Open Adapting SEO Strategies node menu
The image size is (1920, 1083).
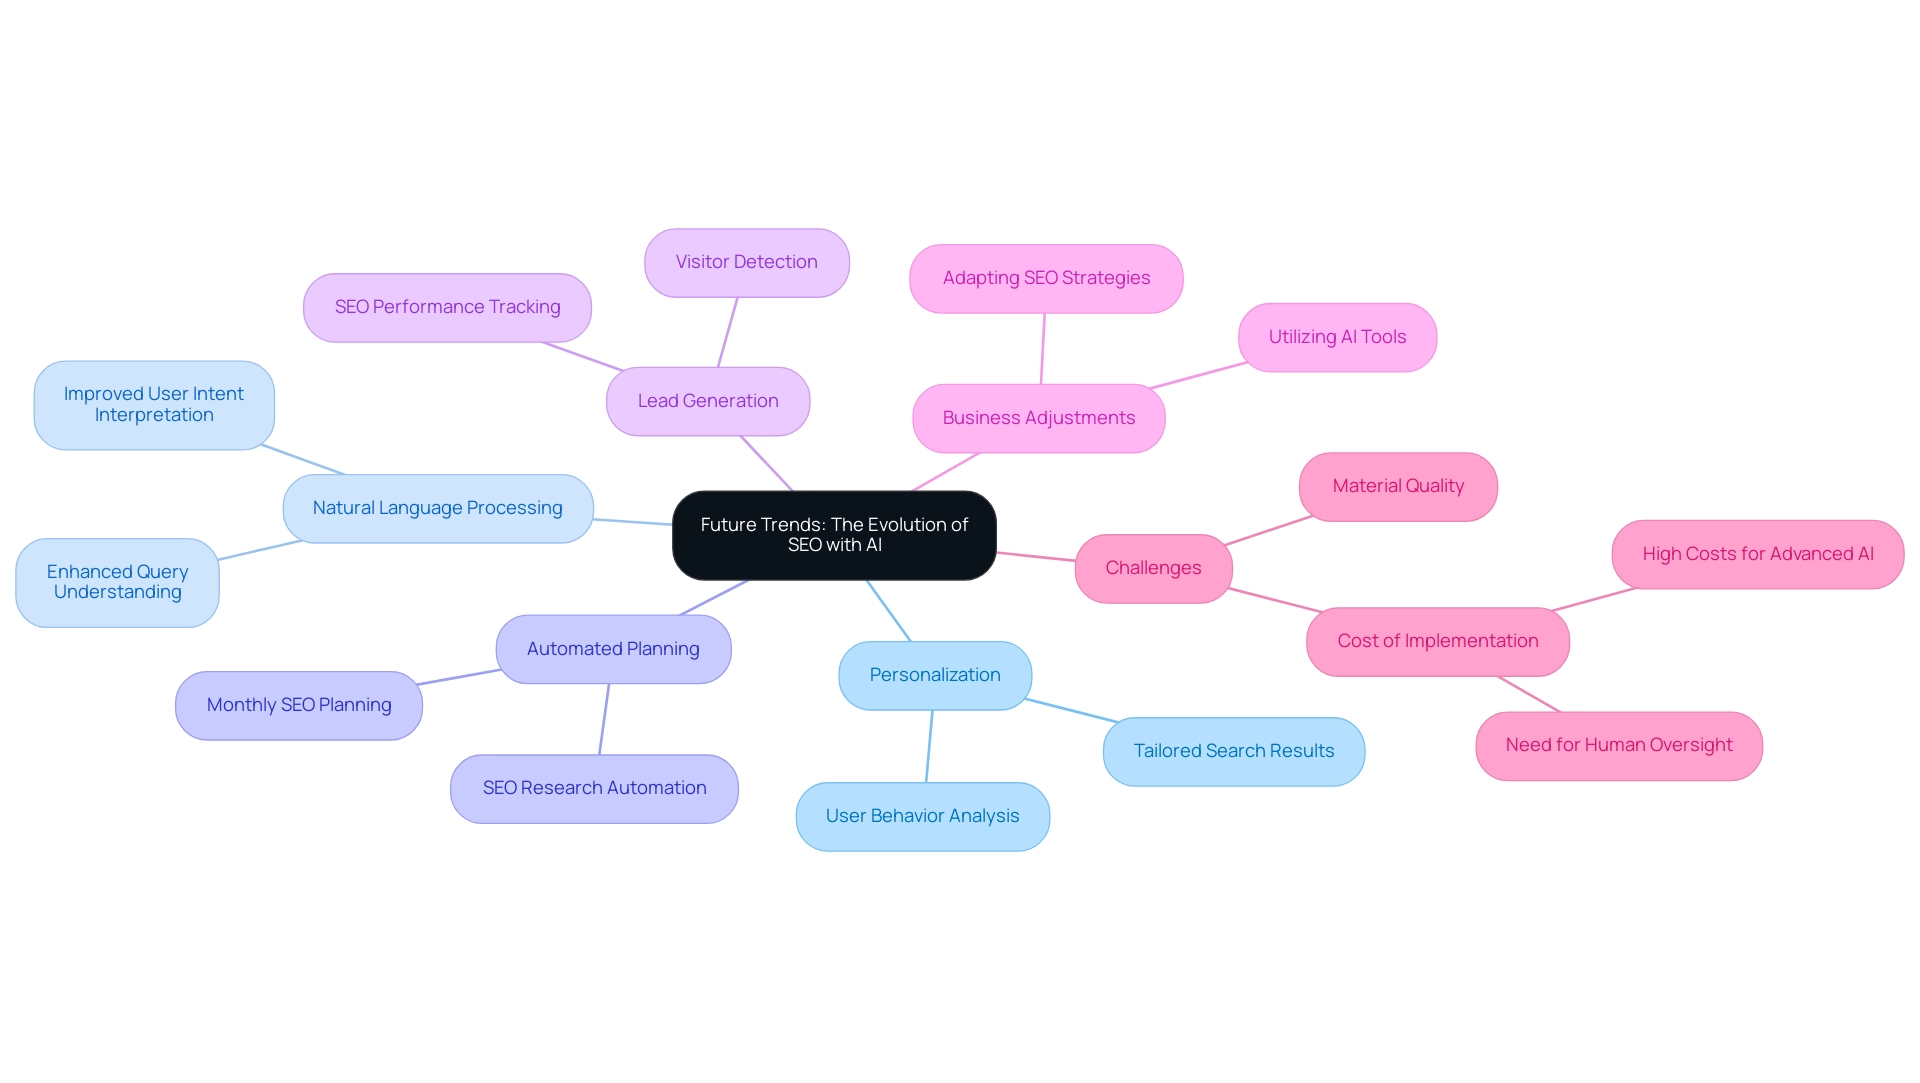pos(1046,277)
